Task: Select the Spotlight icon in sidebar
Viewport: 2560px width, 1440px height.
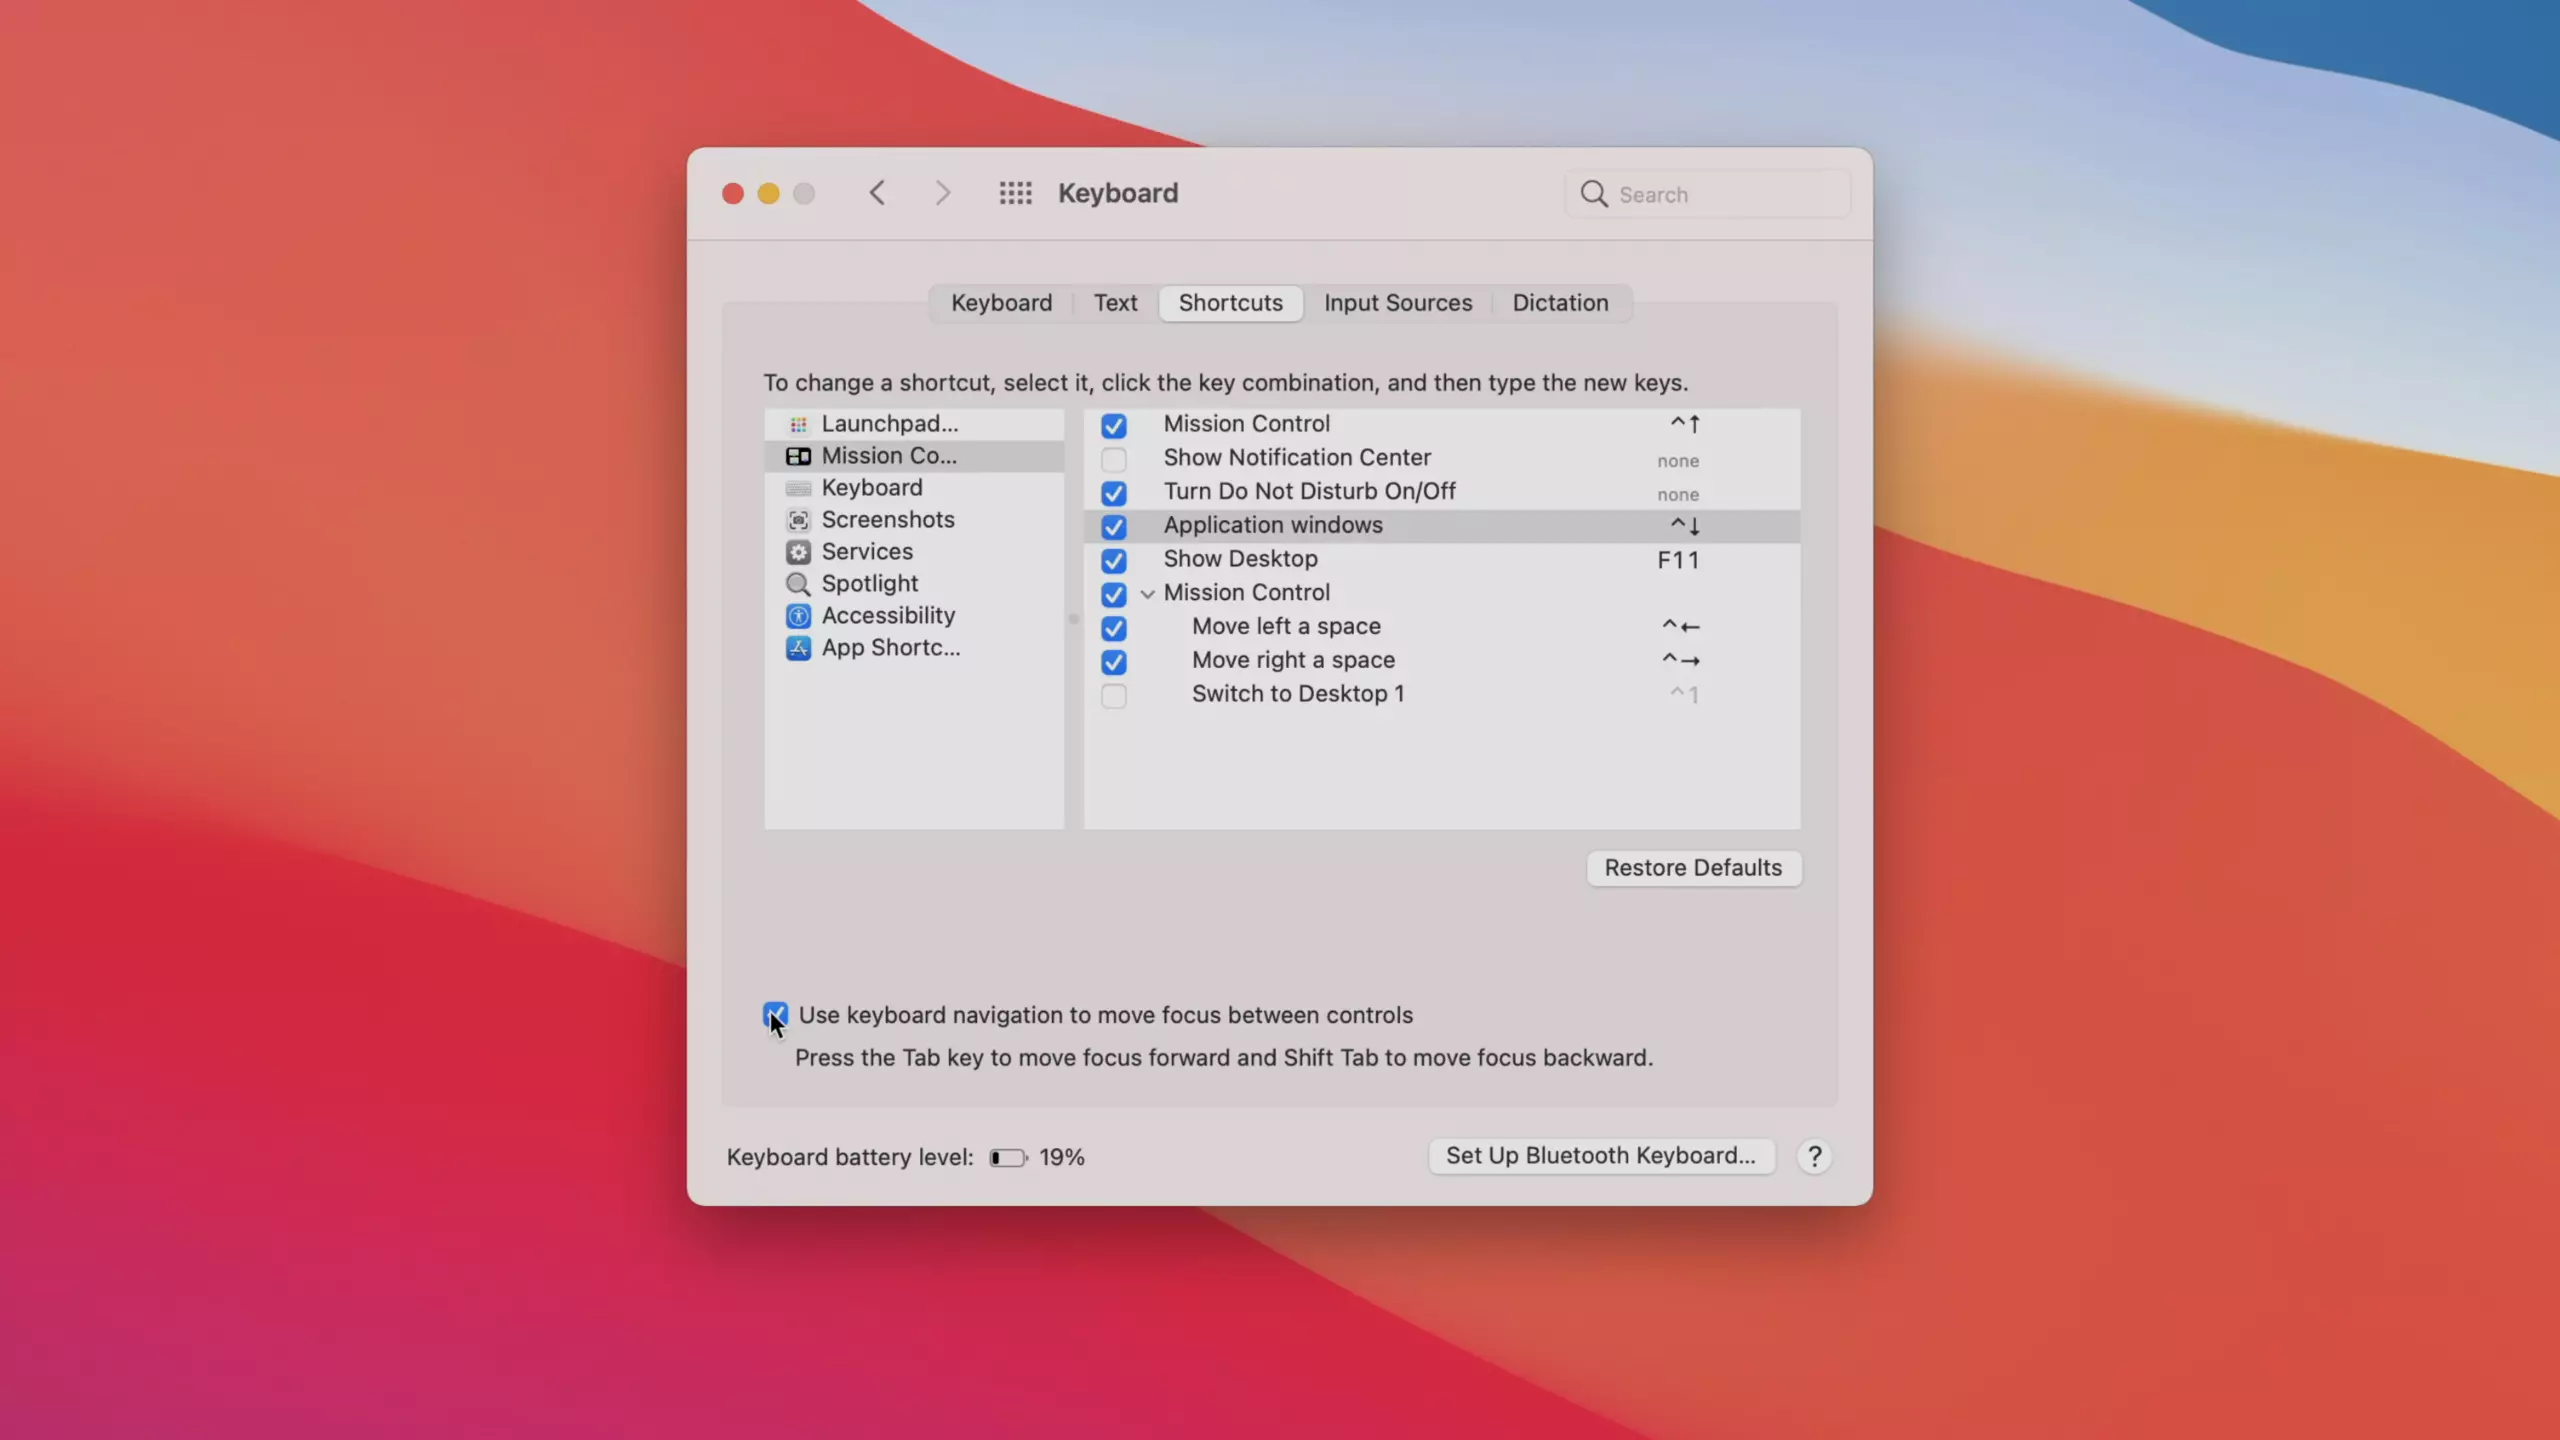Action: [x=796, y=584]
